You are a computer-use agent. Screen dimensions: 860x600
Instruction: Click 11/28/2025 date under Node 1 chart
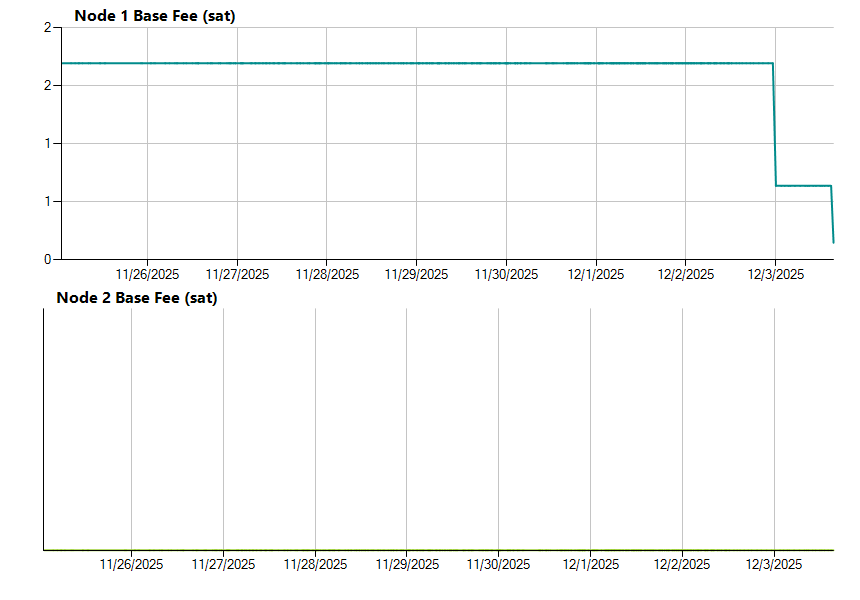[327, 274]
